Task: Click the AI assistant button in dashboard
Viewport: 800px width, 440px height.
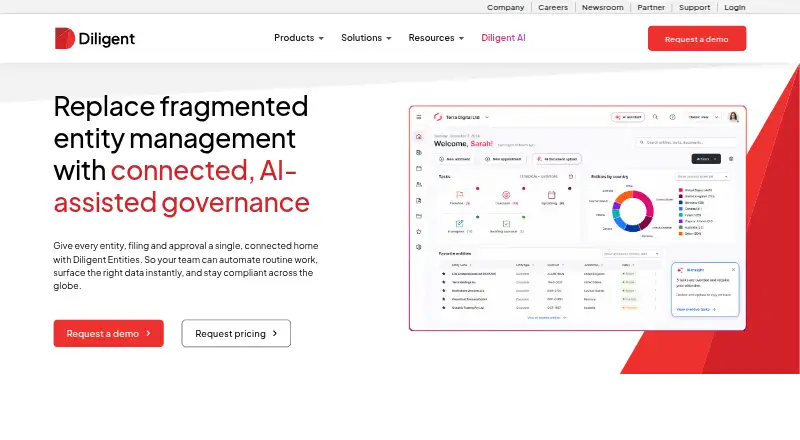Action: pyautogui.click(x=628, y=117)
